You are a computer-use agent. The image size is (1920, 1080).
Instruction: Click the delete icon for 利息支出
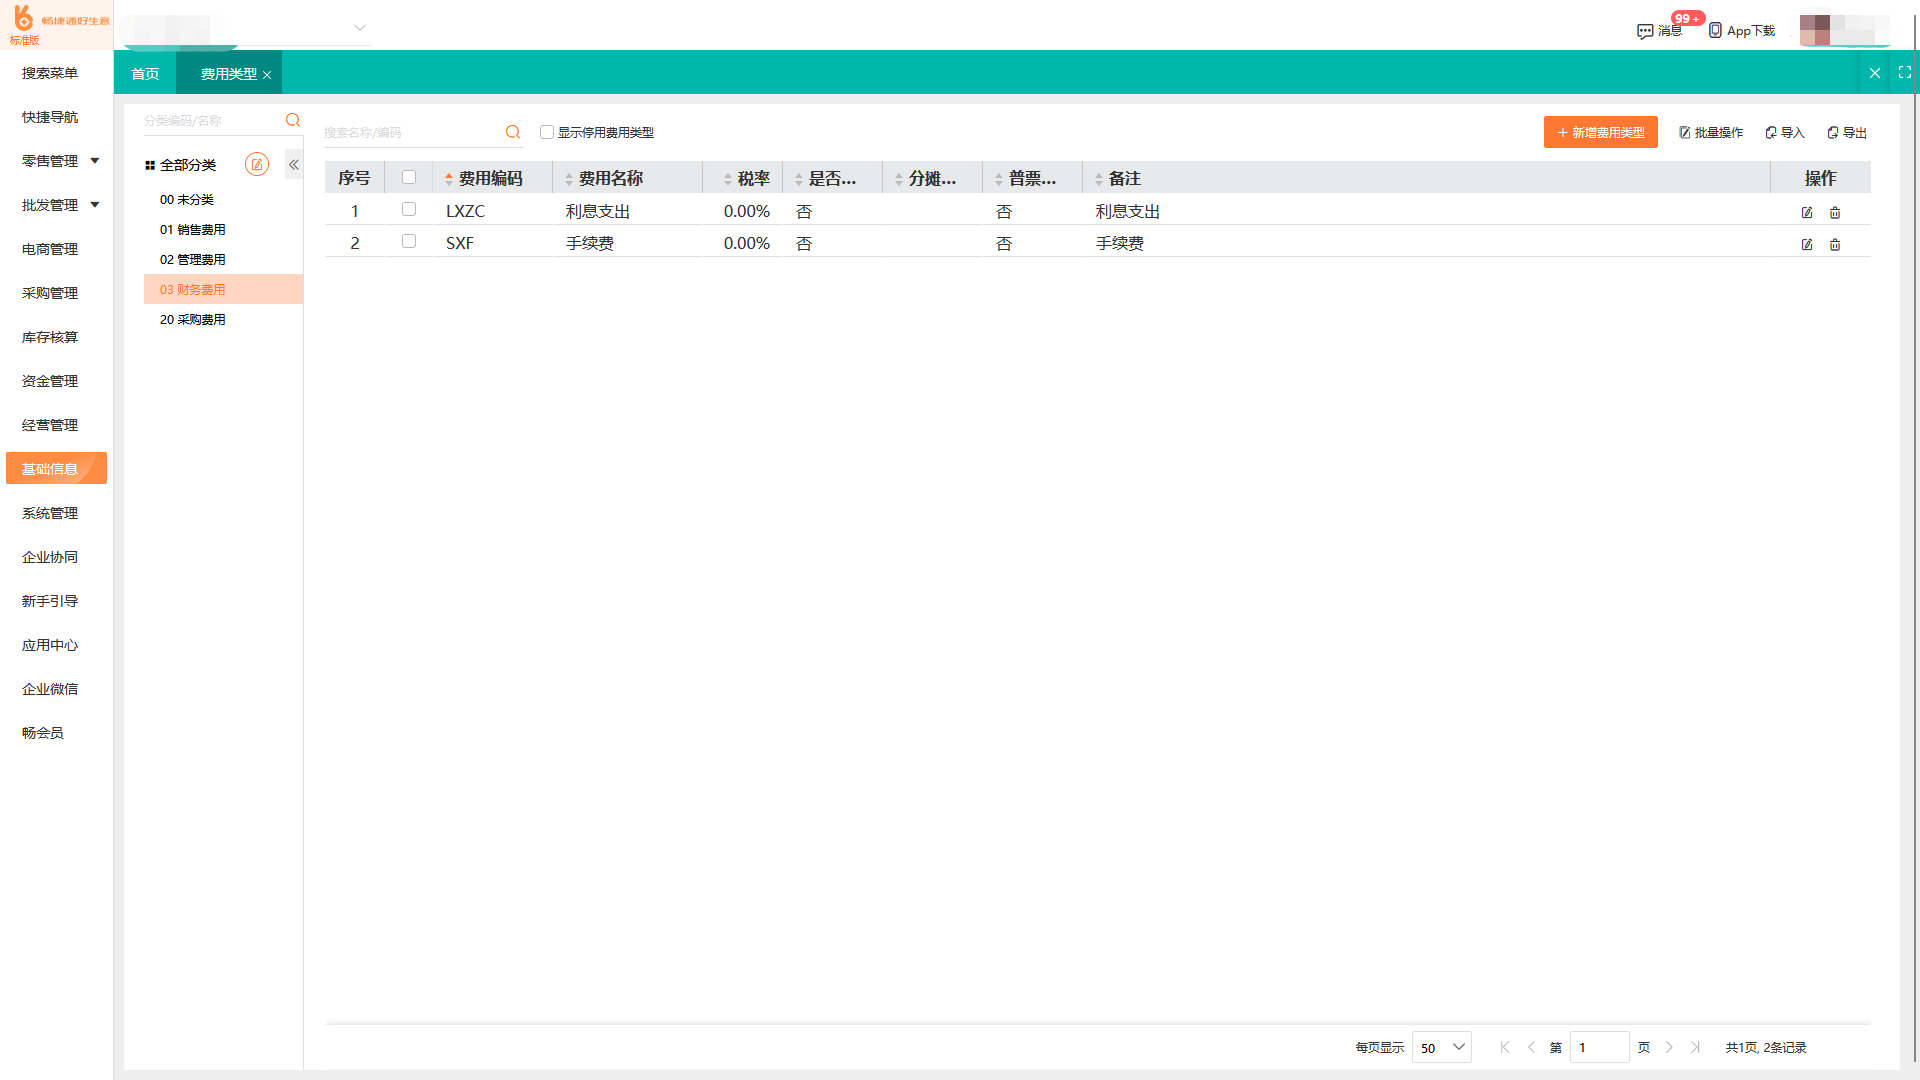pos(1836,212)
